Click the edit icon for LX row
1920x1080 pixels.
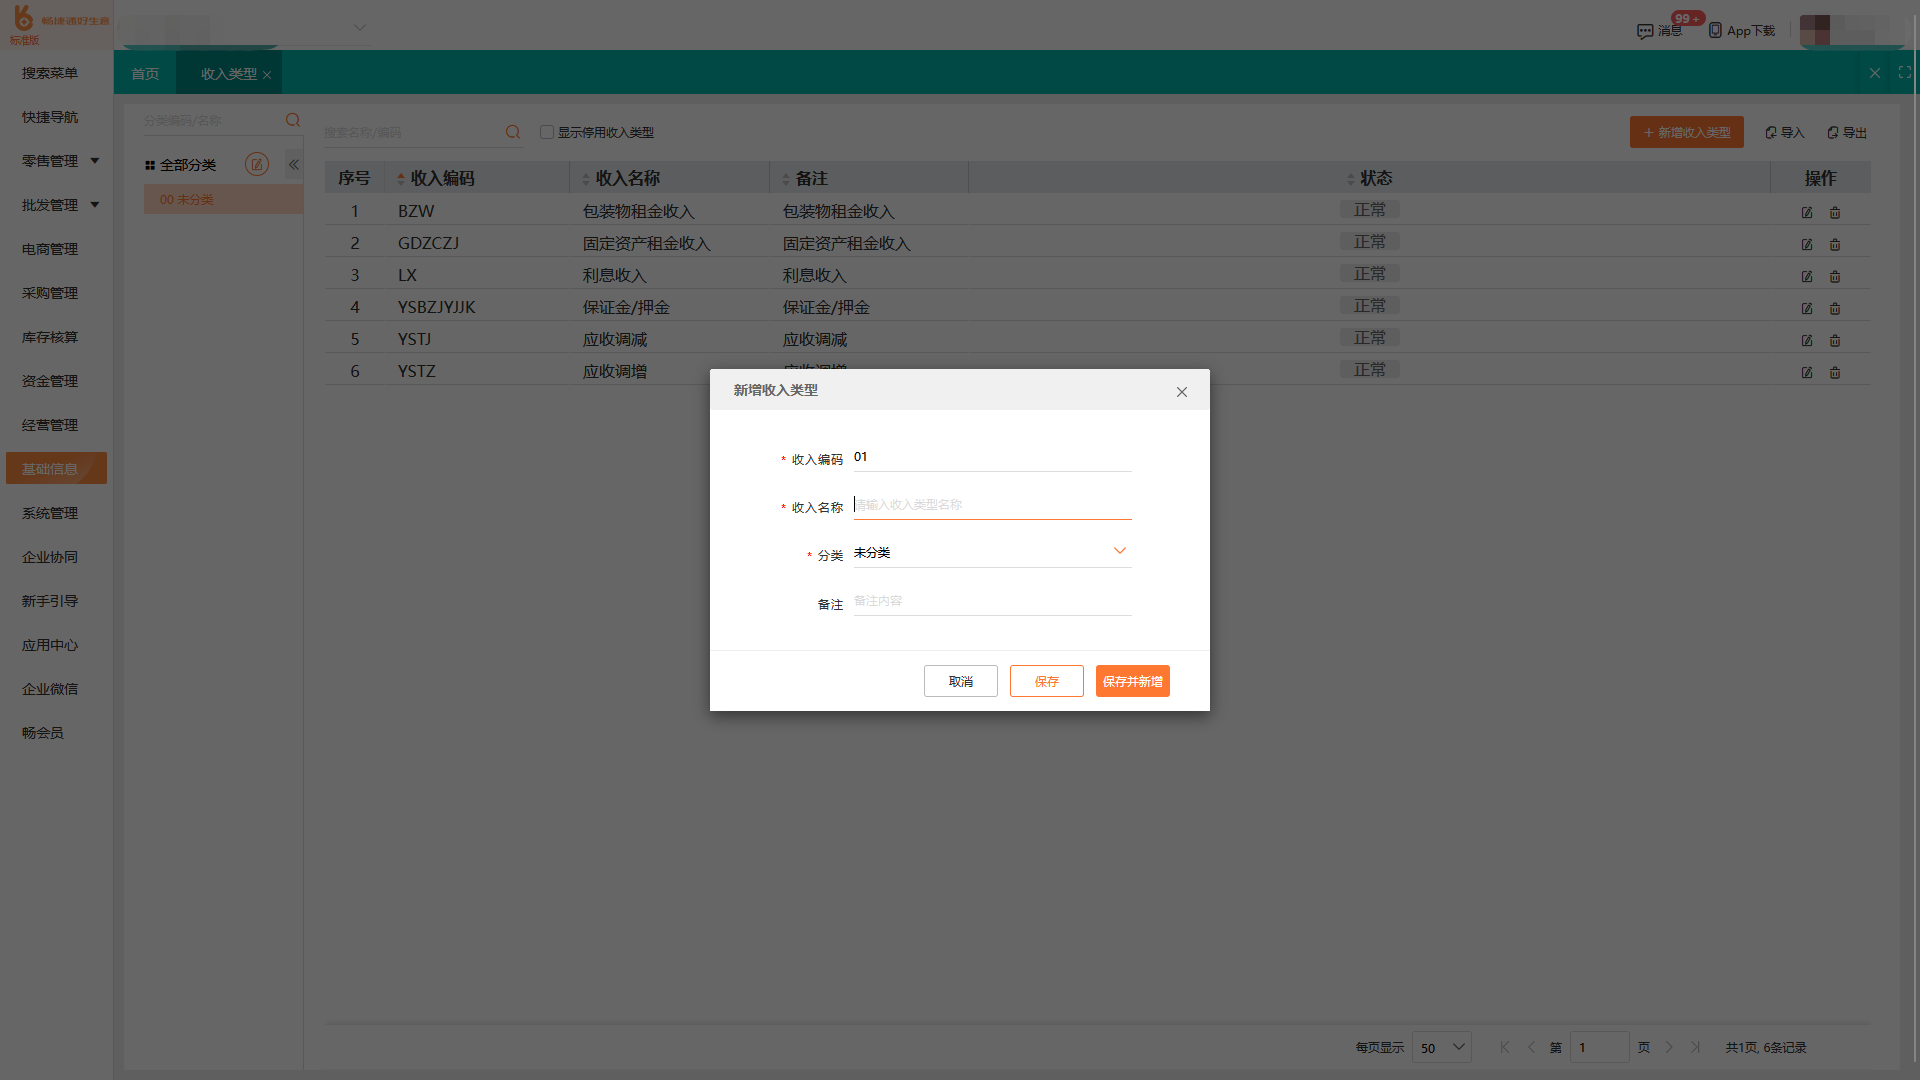click(1807, 276)
